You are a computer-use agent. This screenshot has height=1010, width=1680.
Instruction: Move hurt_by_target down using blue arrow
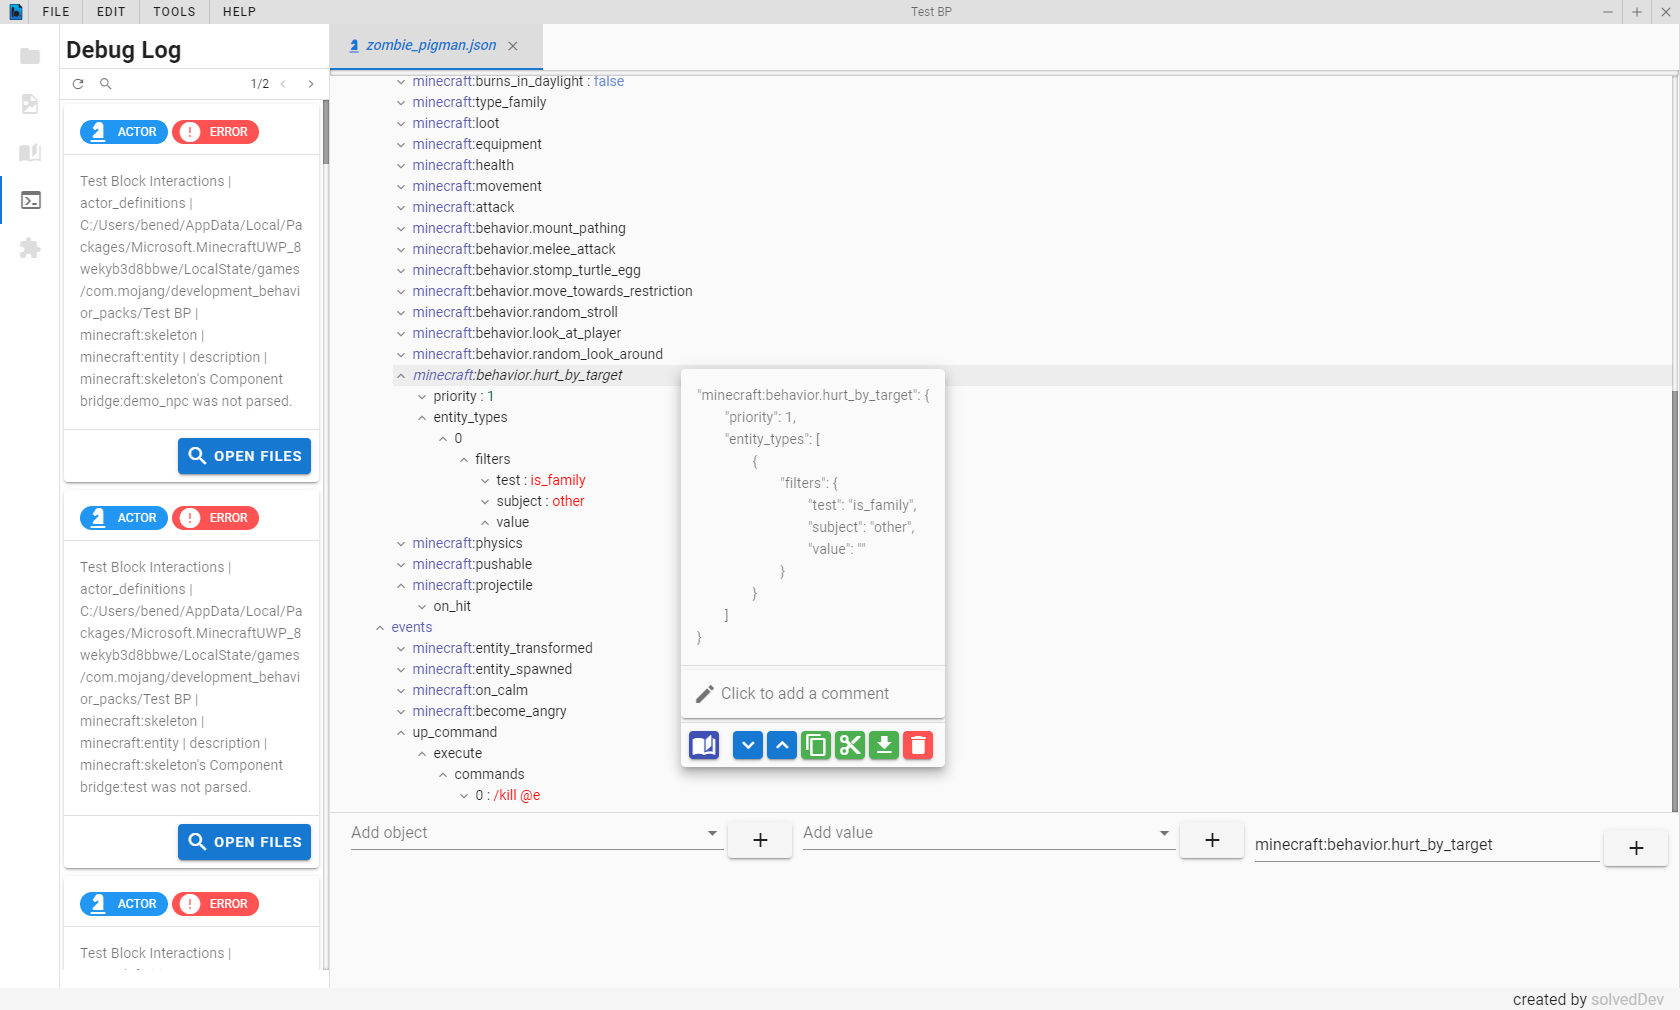click(x=747, y=745)
